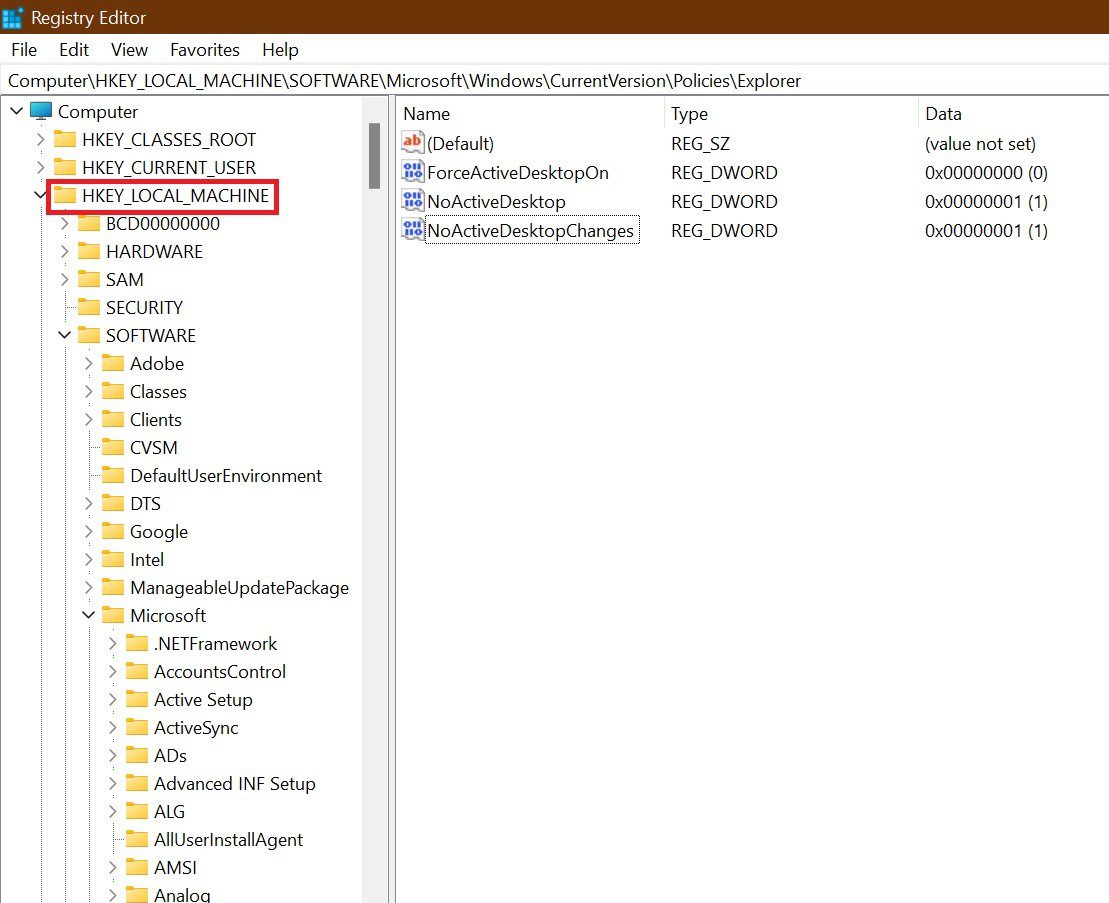Click the Microsoft folder icon
This screenshot has width=1109, height=903.
tap(112, 615)
